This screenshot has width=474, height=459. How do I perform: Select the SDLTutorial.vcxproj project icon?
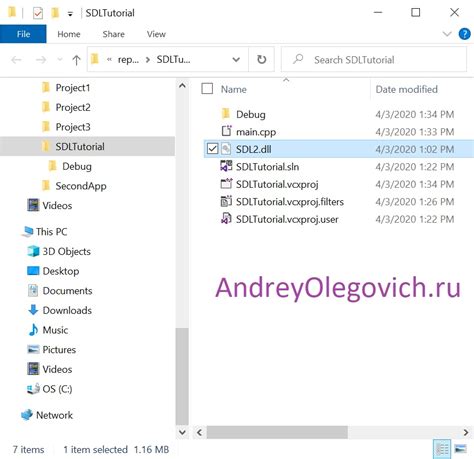226,184
